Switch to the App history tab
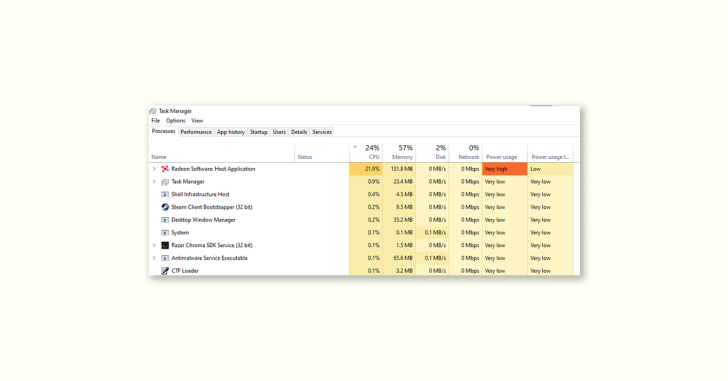Image resolution: width=728 pixels, height=381 pixels. tap(231, 132)
